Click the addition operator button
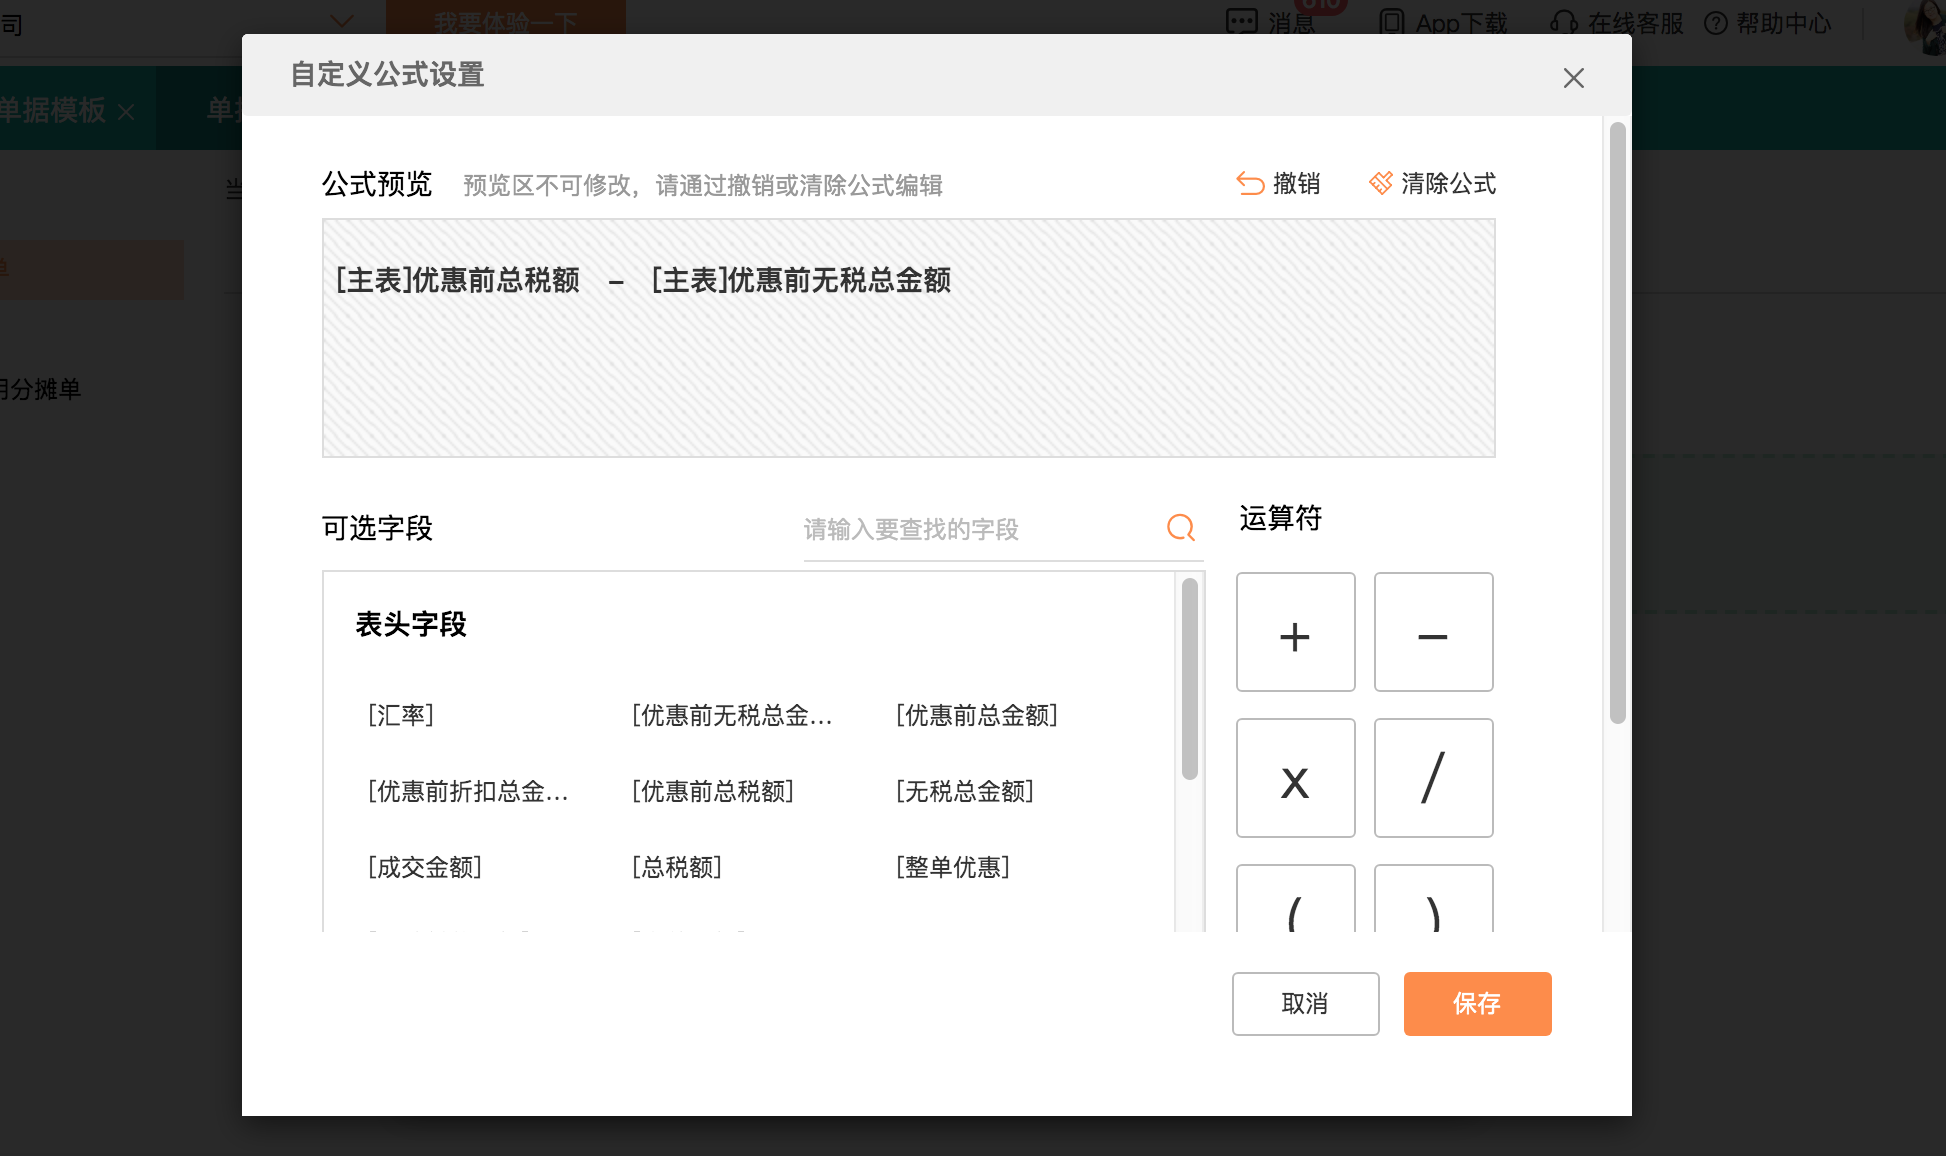Viewport: 1946px width, 1156px height. click(x=1295, y=632)
